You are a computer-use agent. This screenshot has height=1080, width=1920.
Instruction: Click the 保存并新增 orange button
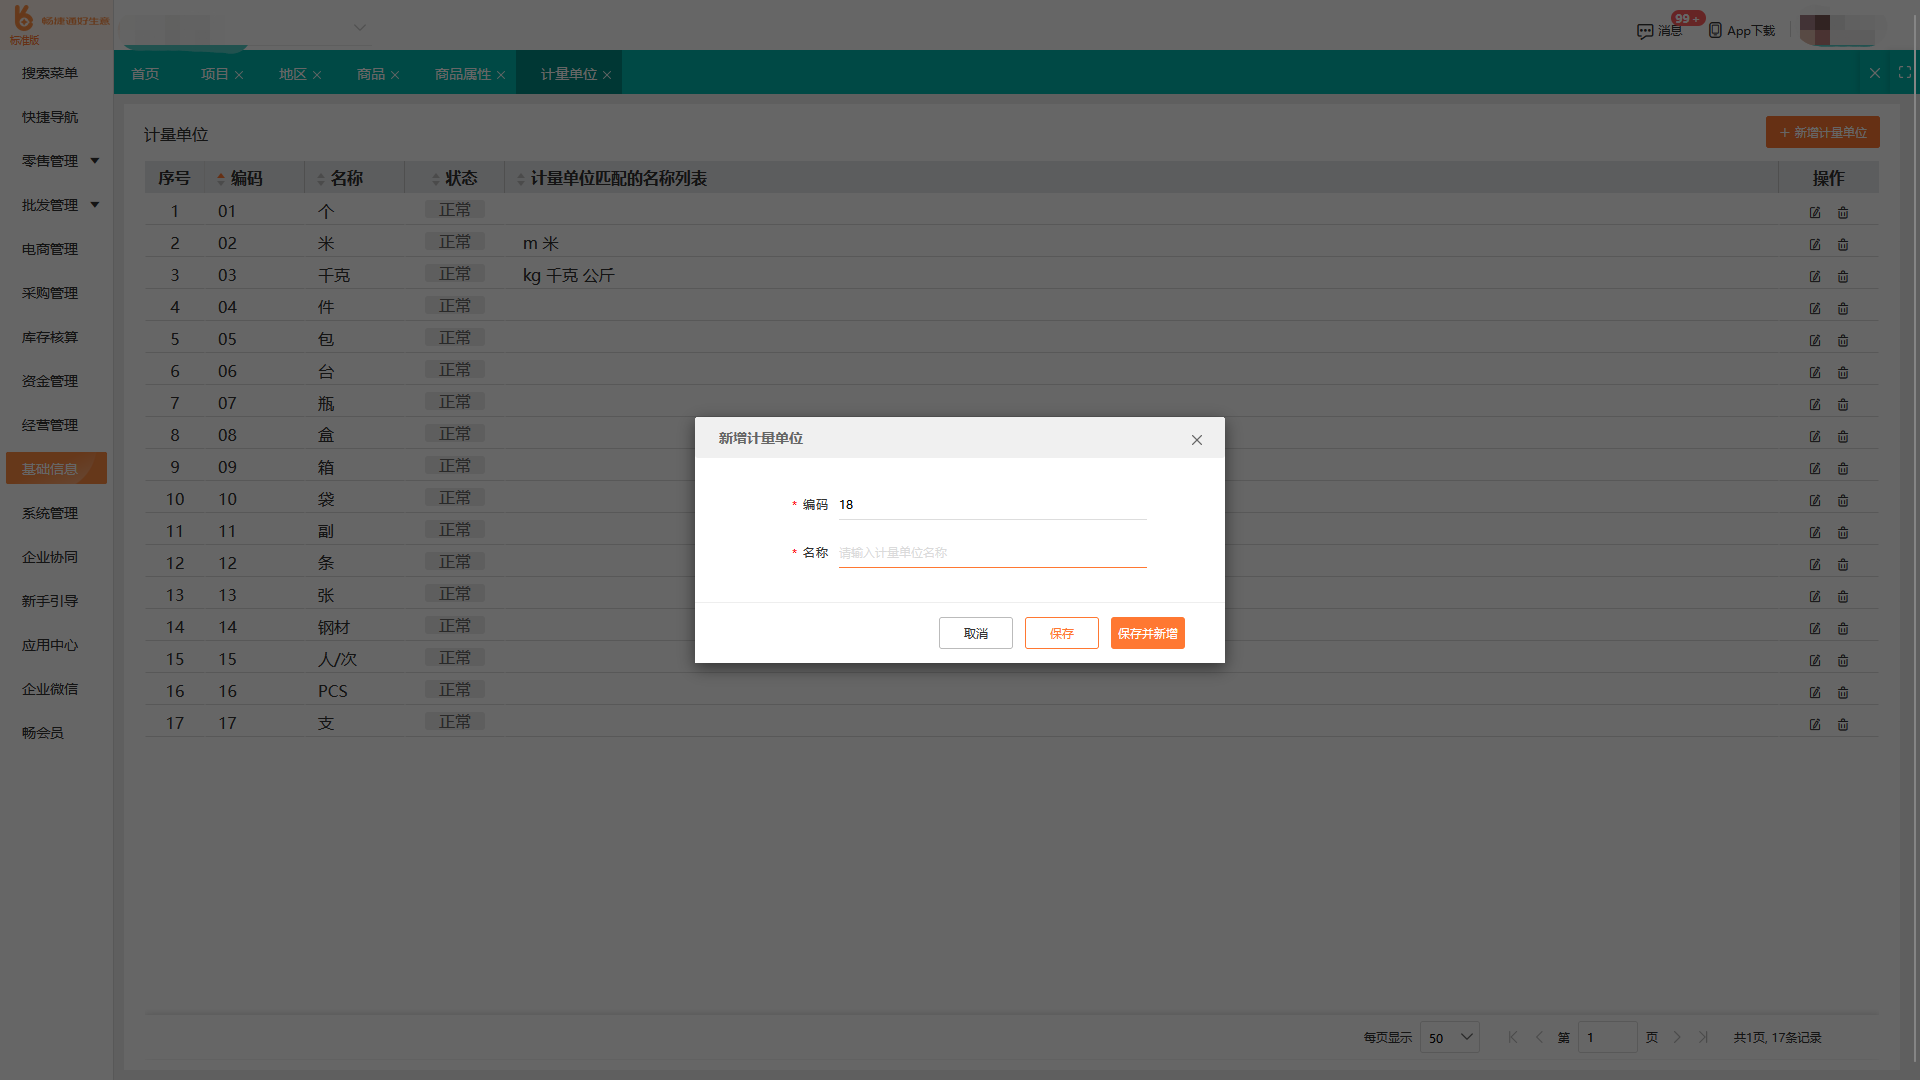[1145, 633]
